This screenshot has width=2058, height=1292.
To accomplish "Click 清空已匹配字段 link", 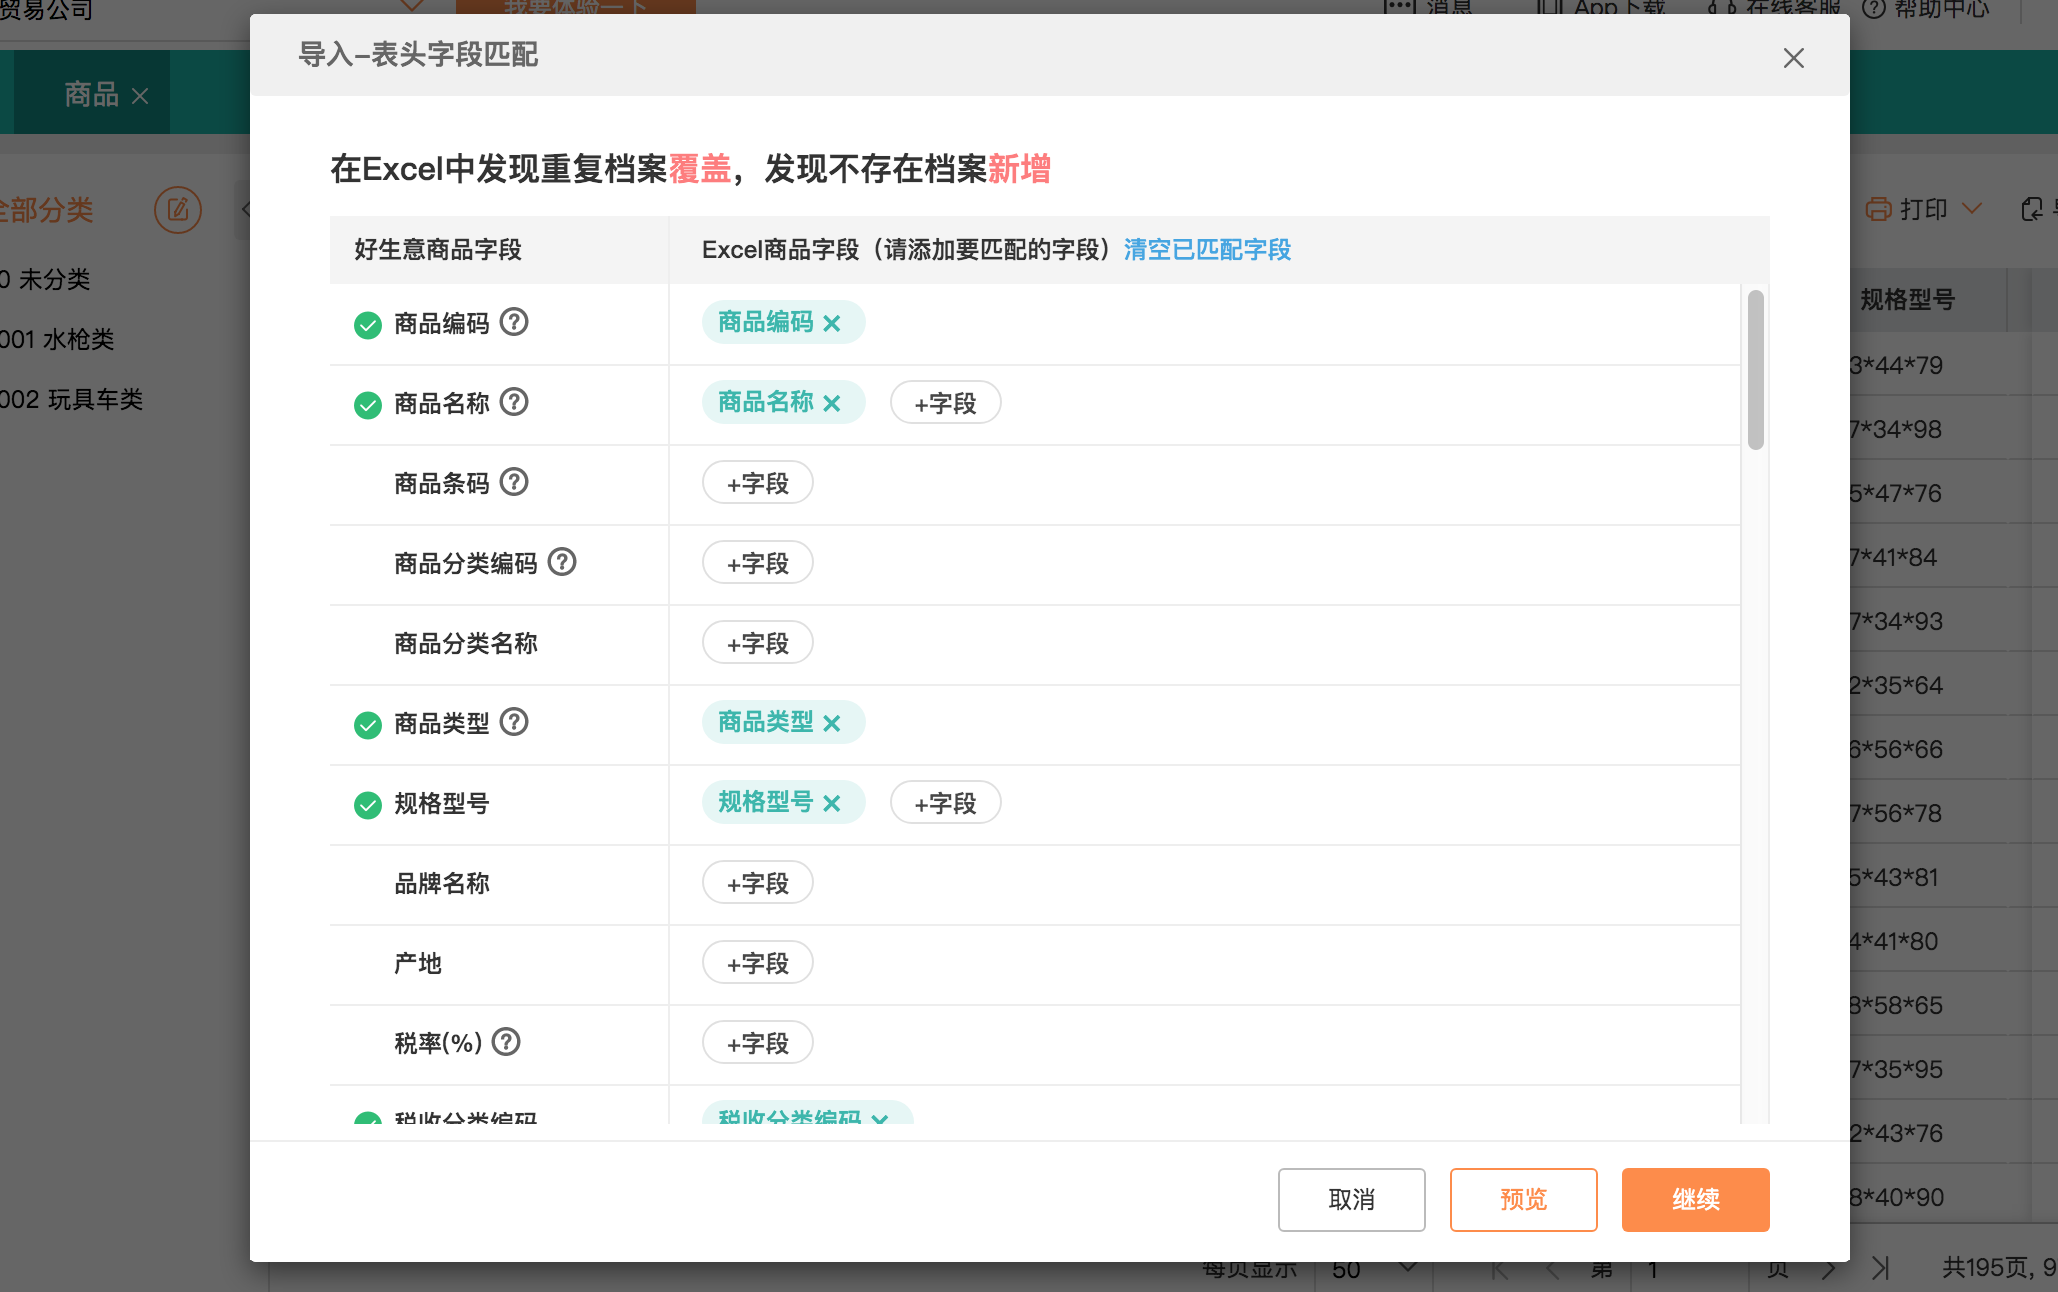I will click(x=1205, y=250).
